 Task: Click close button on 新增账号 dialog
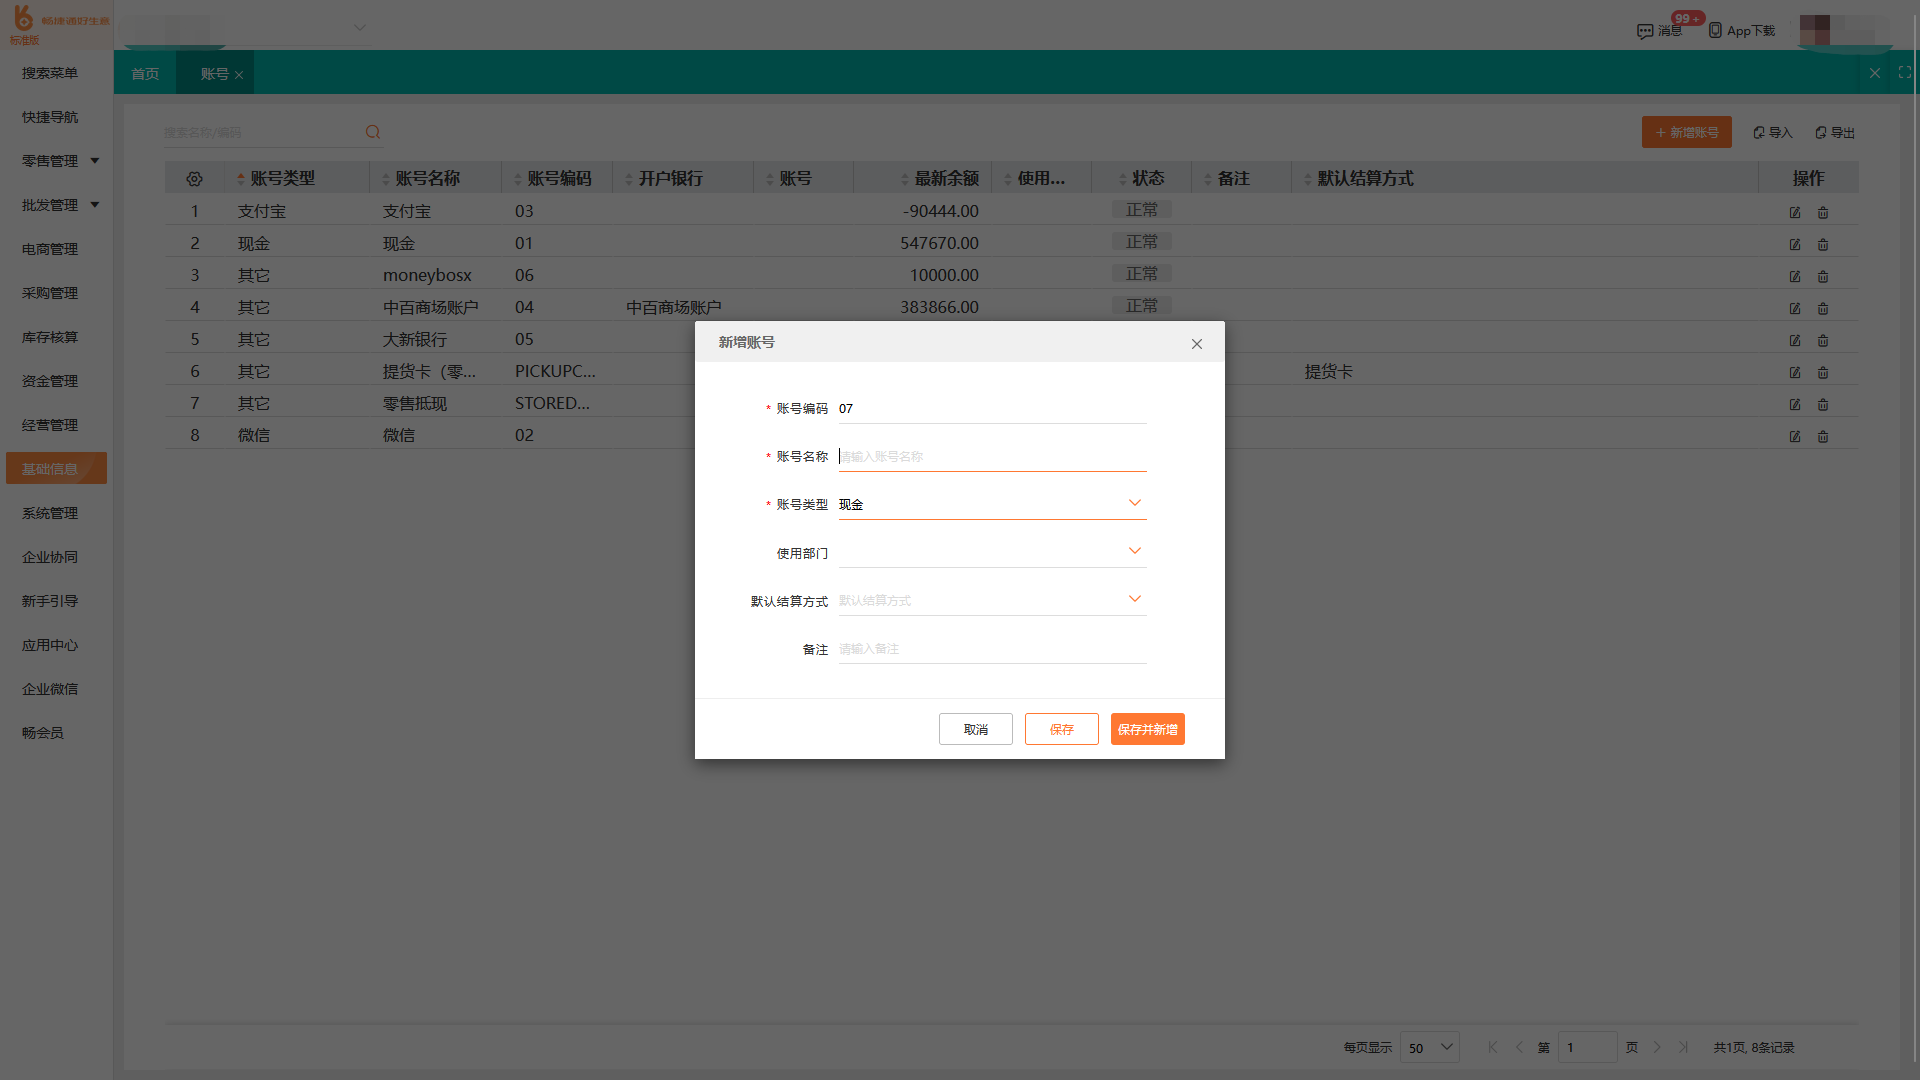click(1197, 344)
